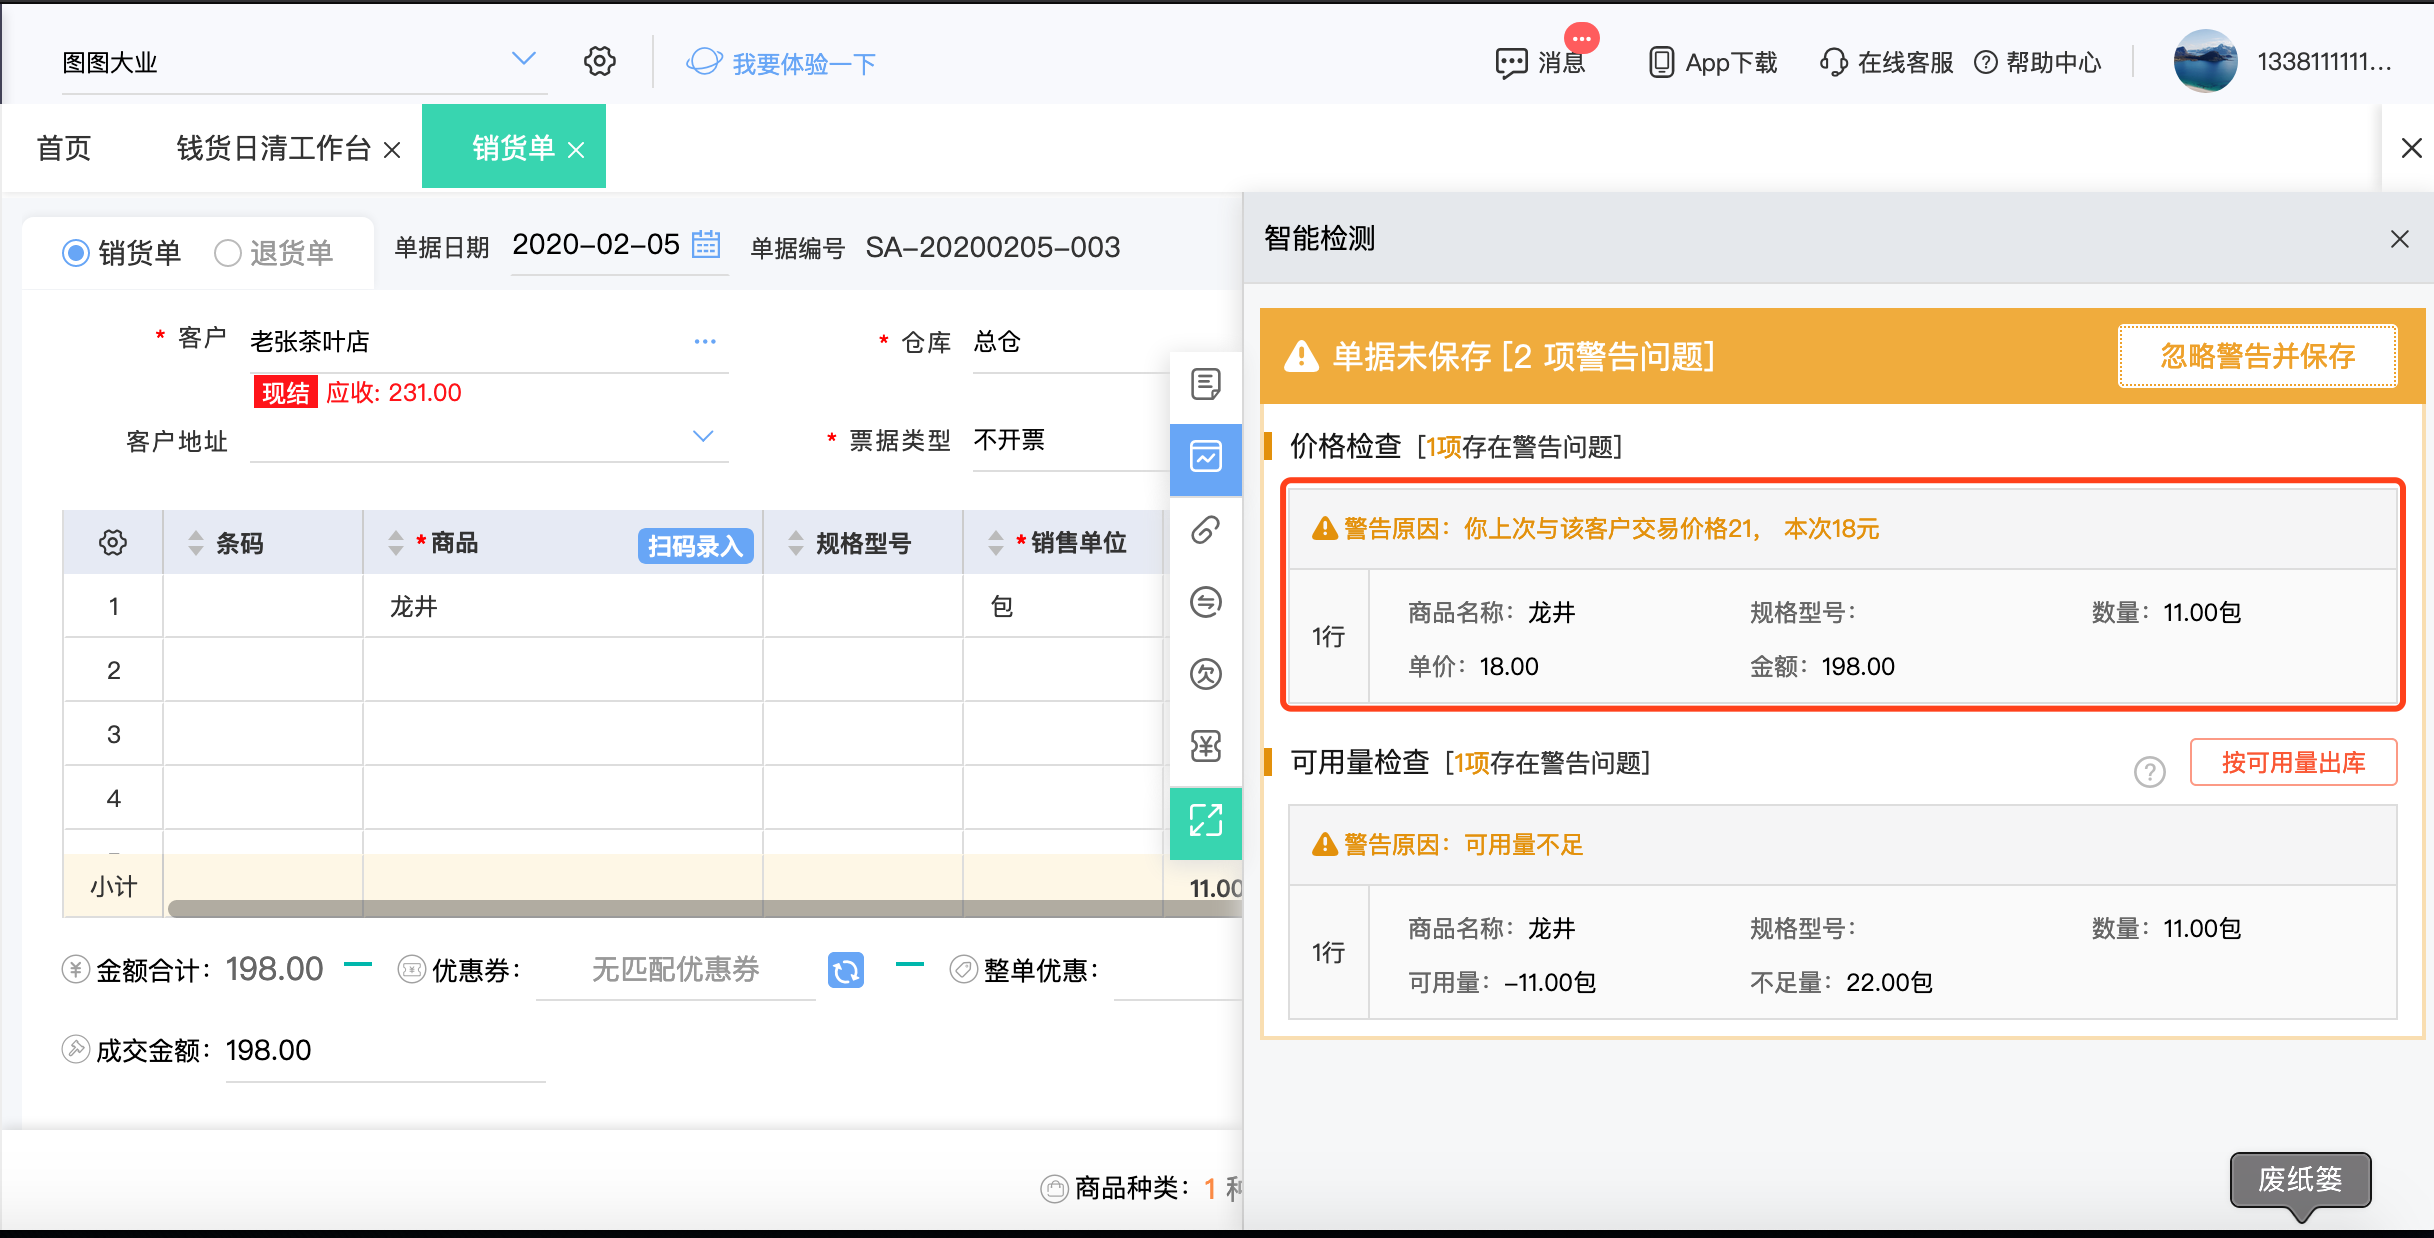
Task: Select the 退货单 radio button
Action: [x=232, y=246]
